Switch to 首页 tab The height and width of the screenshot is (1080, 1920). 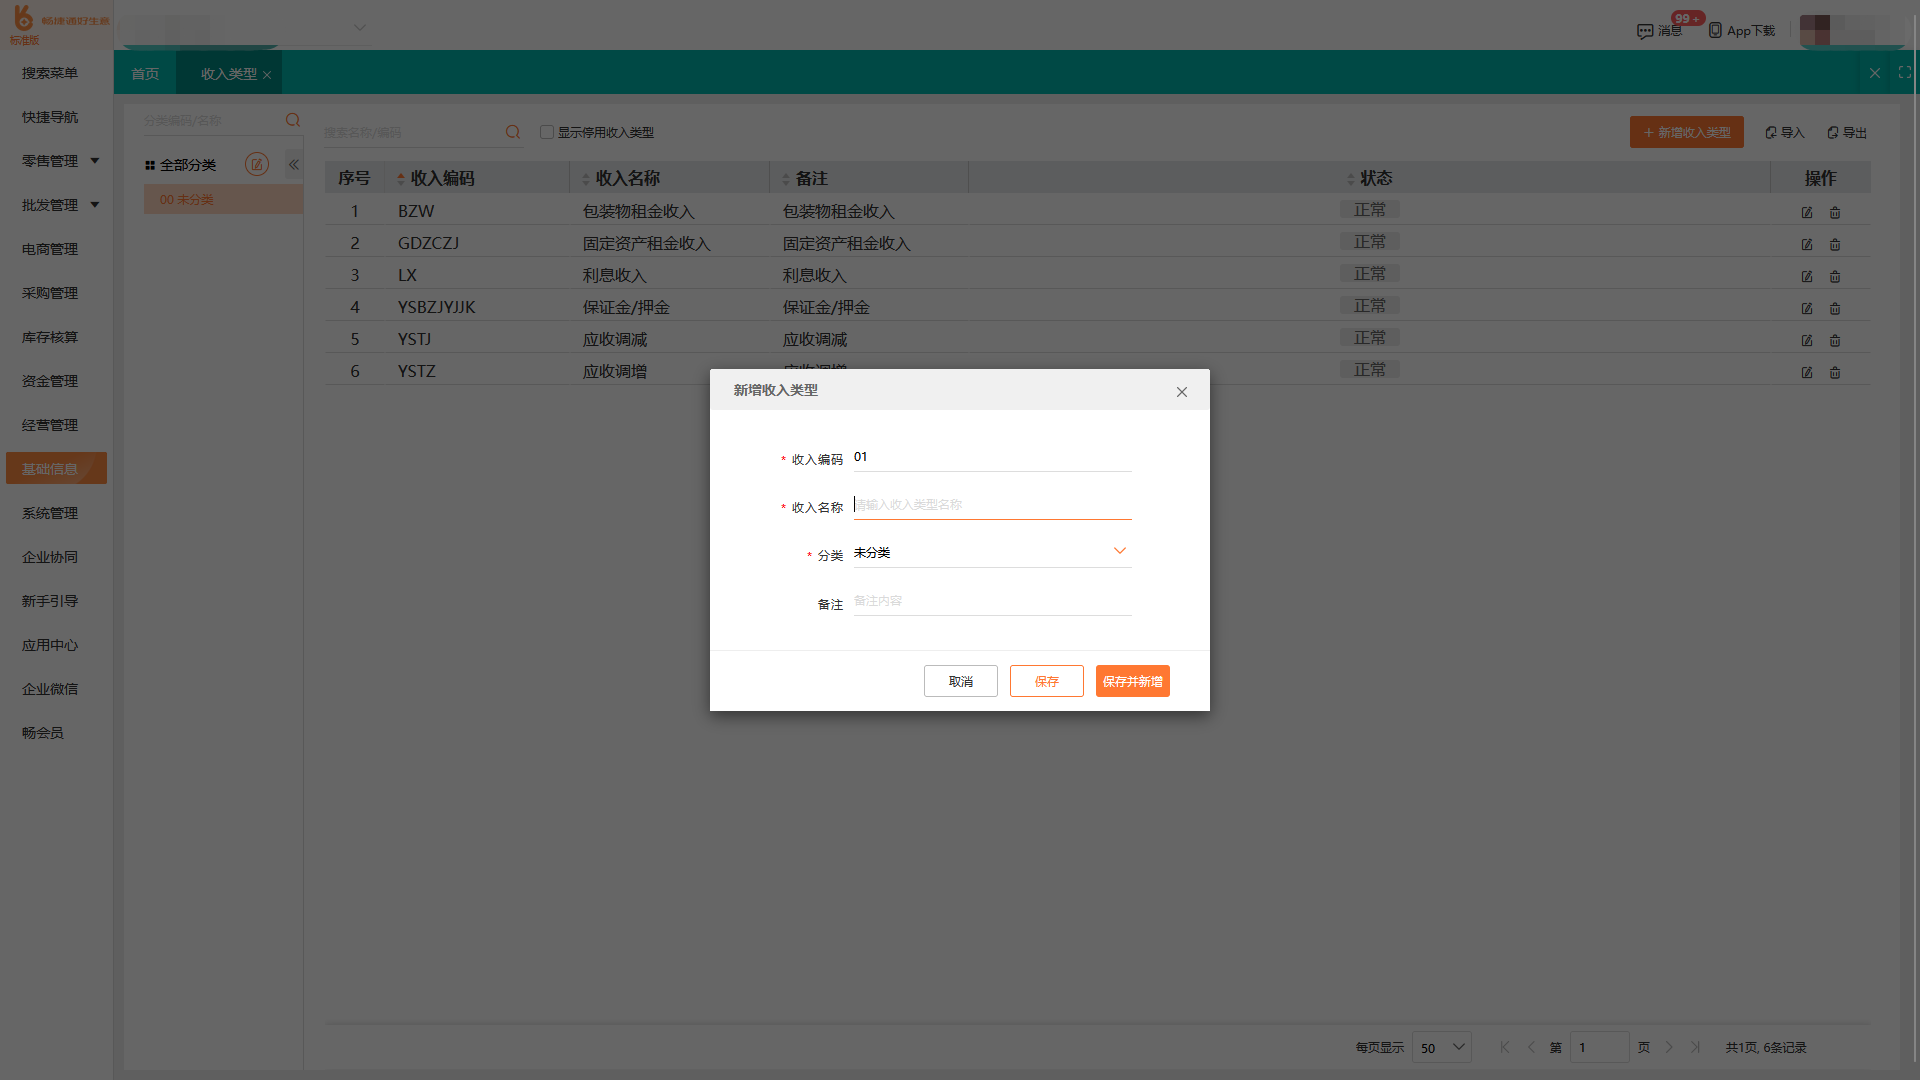pyautogui.click(x=144, y=73)
